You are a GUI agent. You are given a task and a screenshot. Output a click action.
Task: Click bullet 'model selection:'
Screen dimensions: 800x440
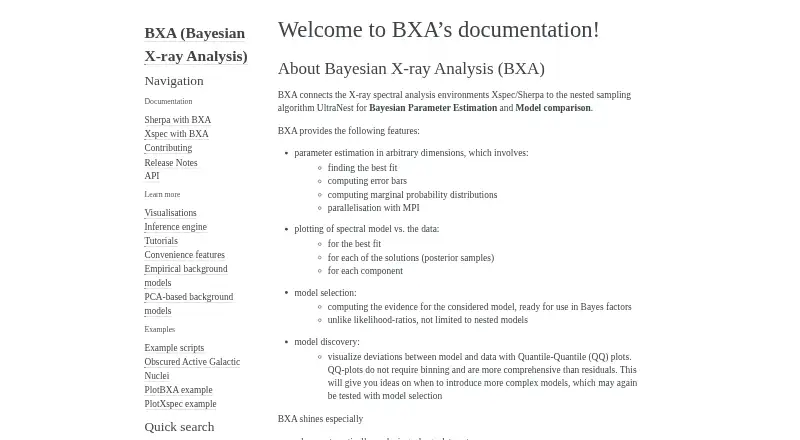tap(325, 293)
